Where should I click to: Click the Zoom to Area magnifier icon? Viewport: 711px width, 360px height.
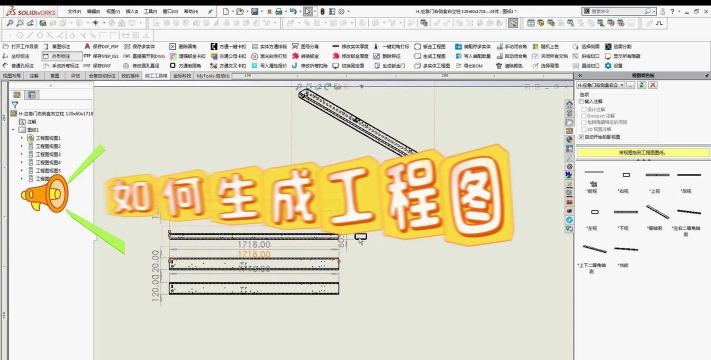[20, 23]
